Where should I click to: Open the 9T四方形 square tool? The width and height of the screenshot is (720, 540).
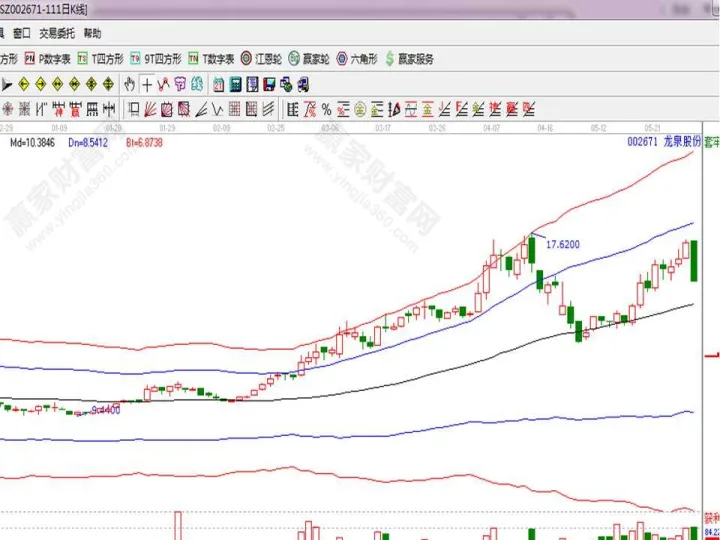pyautogui.click(x=155, y=59)
